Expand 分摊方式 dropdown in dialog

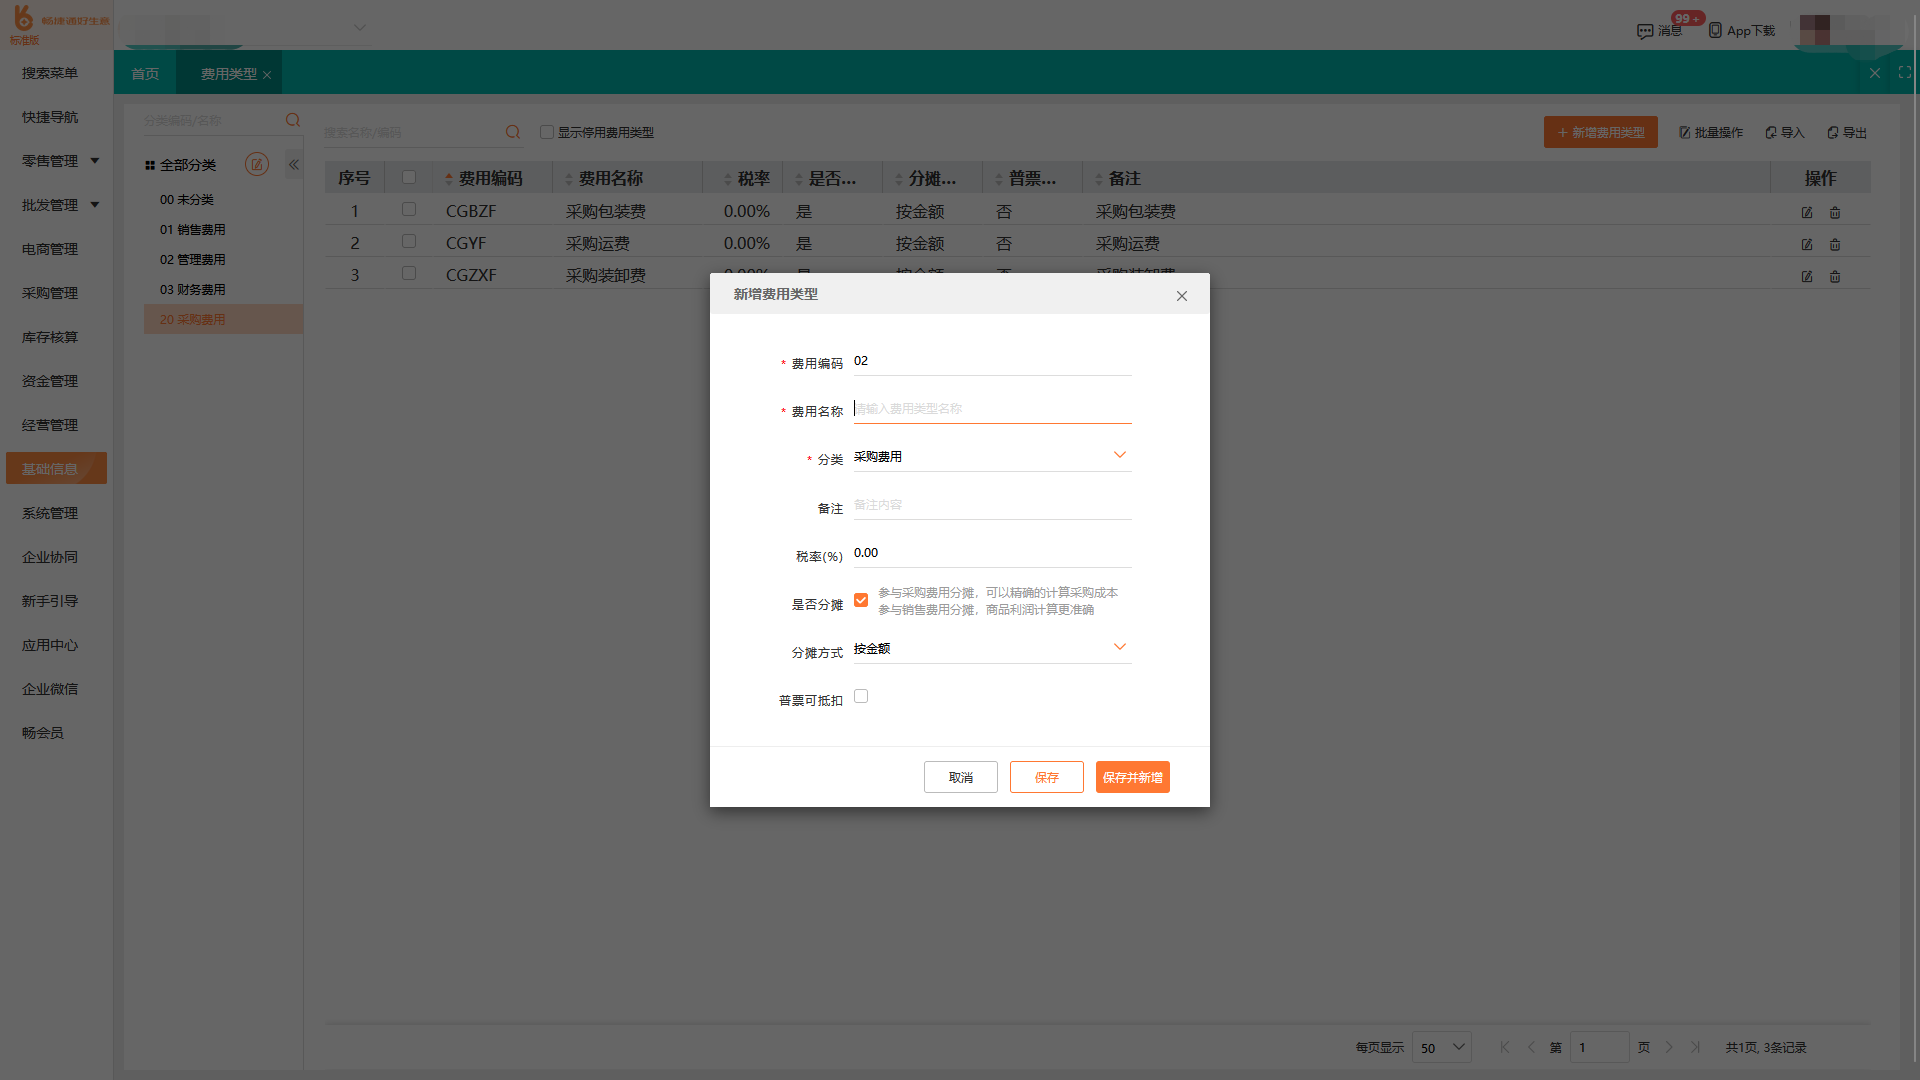(1120, 646)
